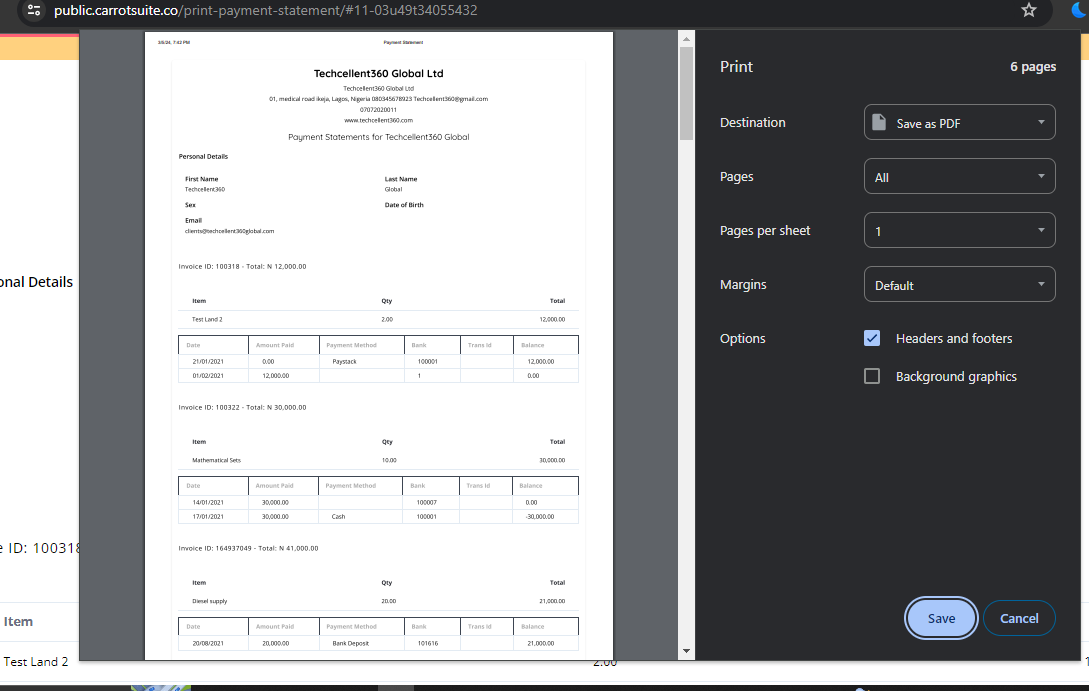Viewport: 1089px width, 691px height.
Task: Click the 6 pages count label
Action: tap(1032, 67)
